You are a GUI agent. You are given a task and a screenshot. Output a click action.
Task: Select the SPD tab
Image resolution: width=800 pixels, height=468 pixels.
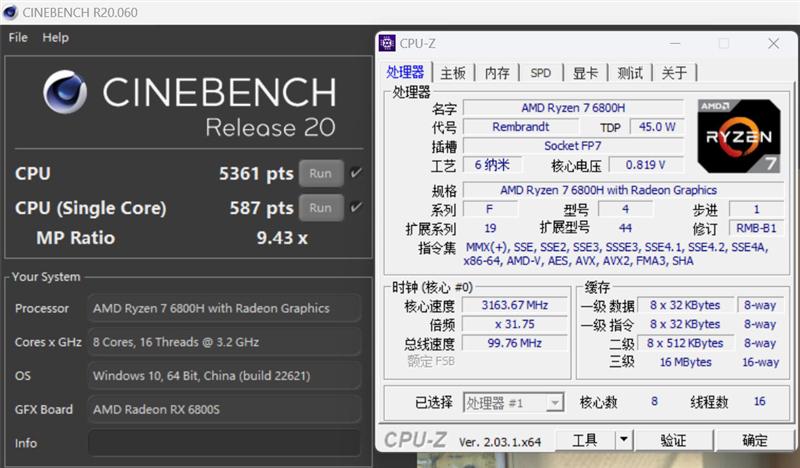click(x=540, y=73)
